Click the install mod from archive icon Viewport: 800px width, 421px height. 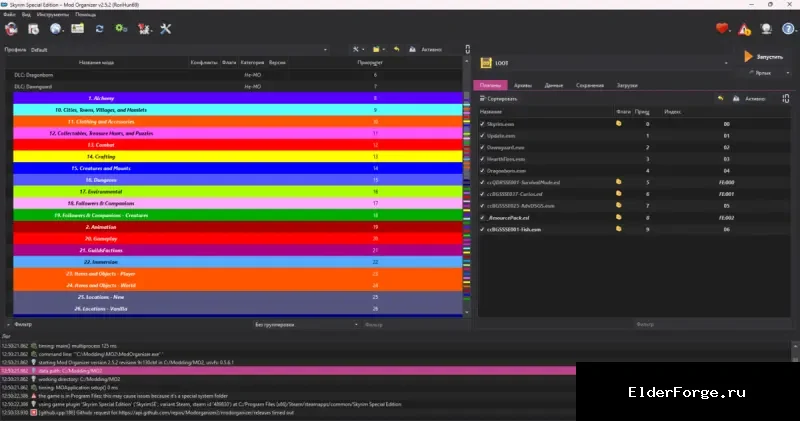pyautogui.click(x=33, y=28)
